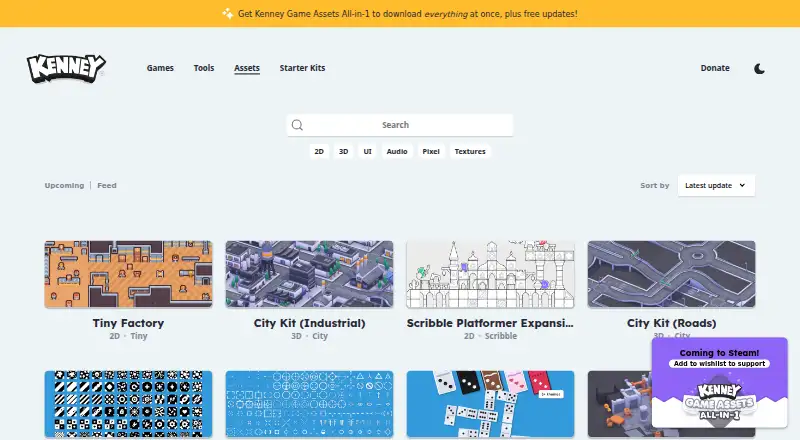Click the Coming to Steam! heading
Image resolution: width=800 pixels, height=440 pixels.
(719, 353)
